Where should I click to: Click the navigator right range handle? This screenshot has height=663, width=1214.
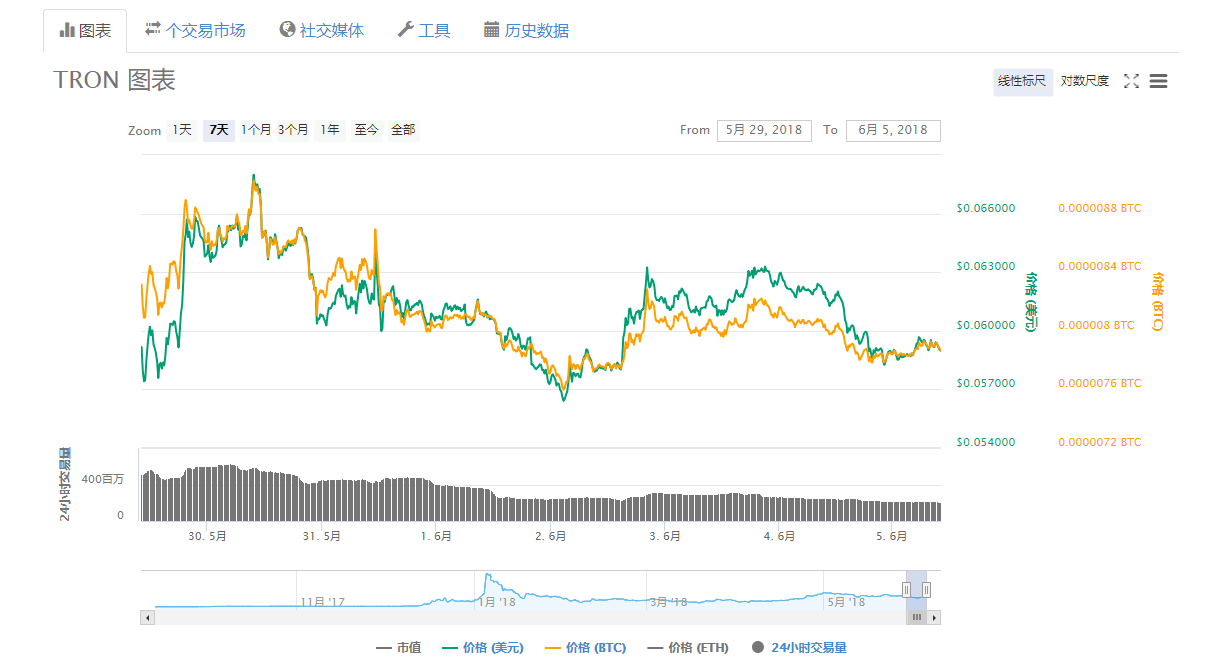coord(927,590)
